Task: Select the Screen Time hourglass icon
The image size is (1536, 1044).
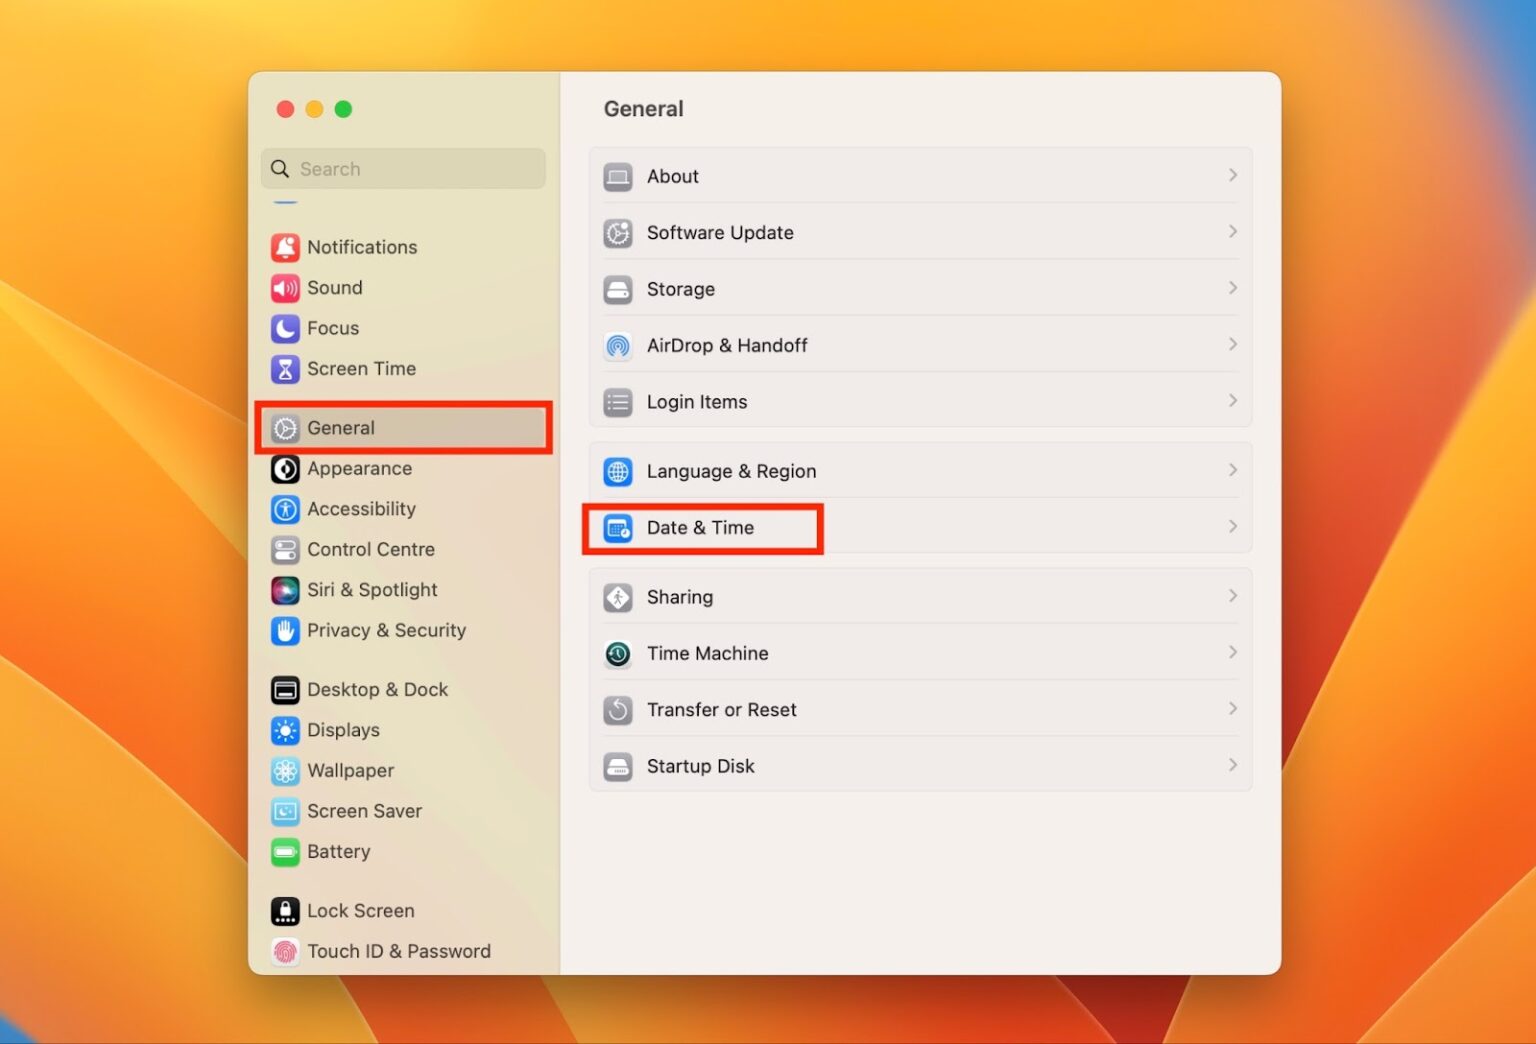Action: [x=285, y=369]
